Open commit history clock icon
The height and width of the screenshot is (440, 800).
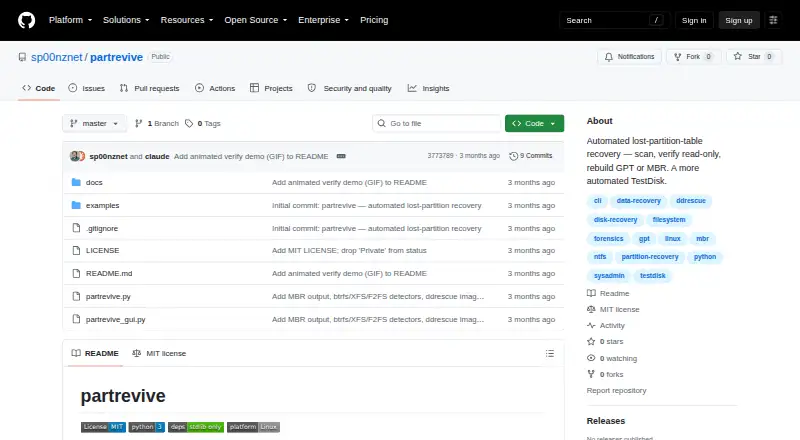pyautogui.click(x=513, y=156)
